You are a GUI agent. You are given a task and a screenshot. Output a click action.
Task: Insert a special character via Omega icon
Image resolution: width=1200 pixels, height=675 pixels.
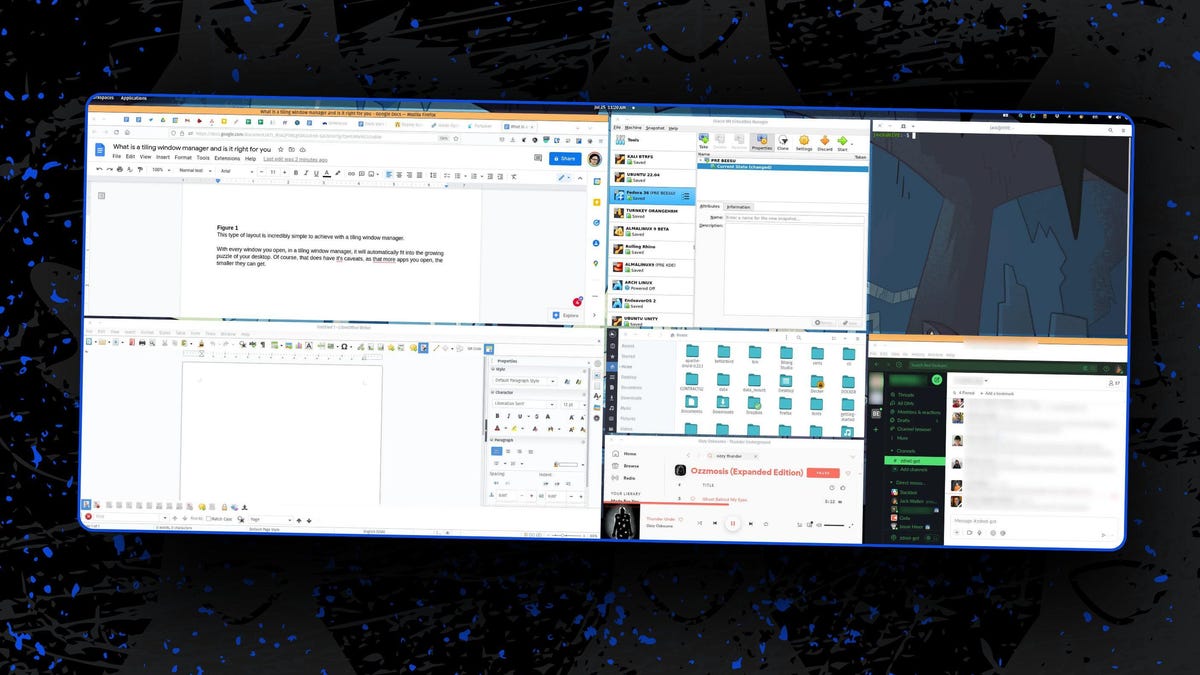click(344, 345)
